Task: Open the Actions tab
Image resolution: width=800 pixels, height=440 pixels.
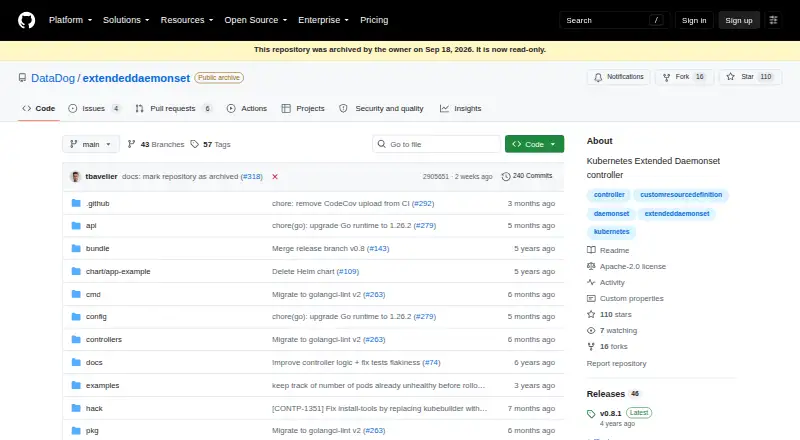Action: [x=247, y=108]
